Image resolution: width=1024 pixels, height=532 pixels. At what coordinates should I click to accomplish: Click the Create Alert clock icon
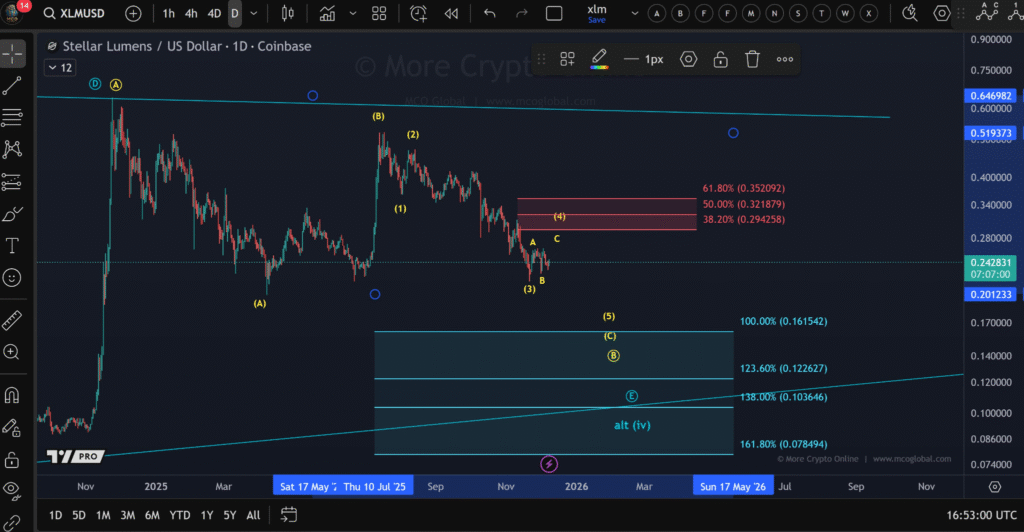point(418,14)
